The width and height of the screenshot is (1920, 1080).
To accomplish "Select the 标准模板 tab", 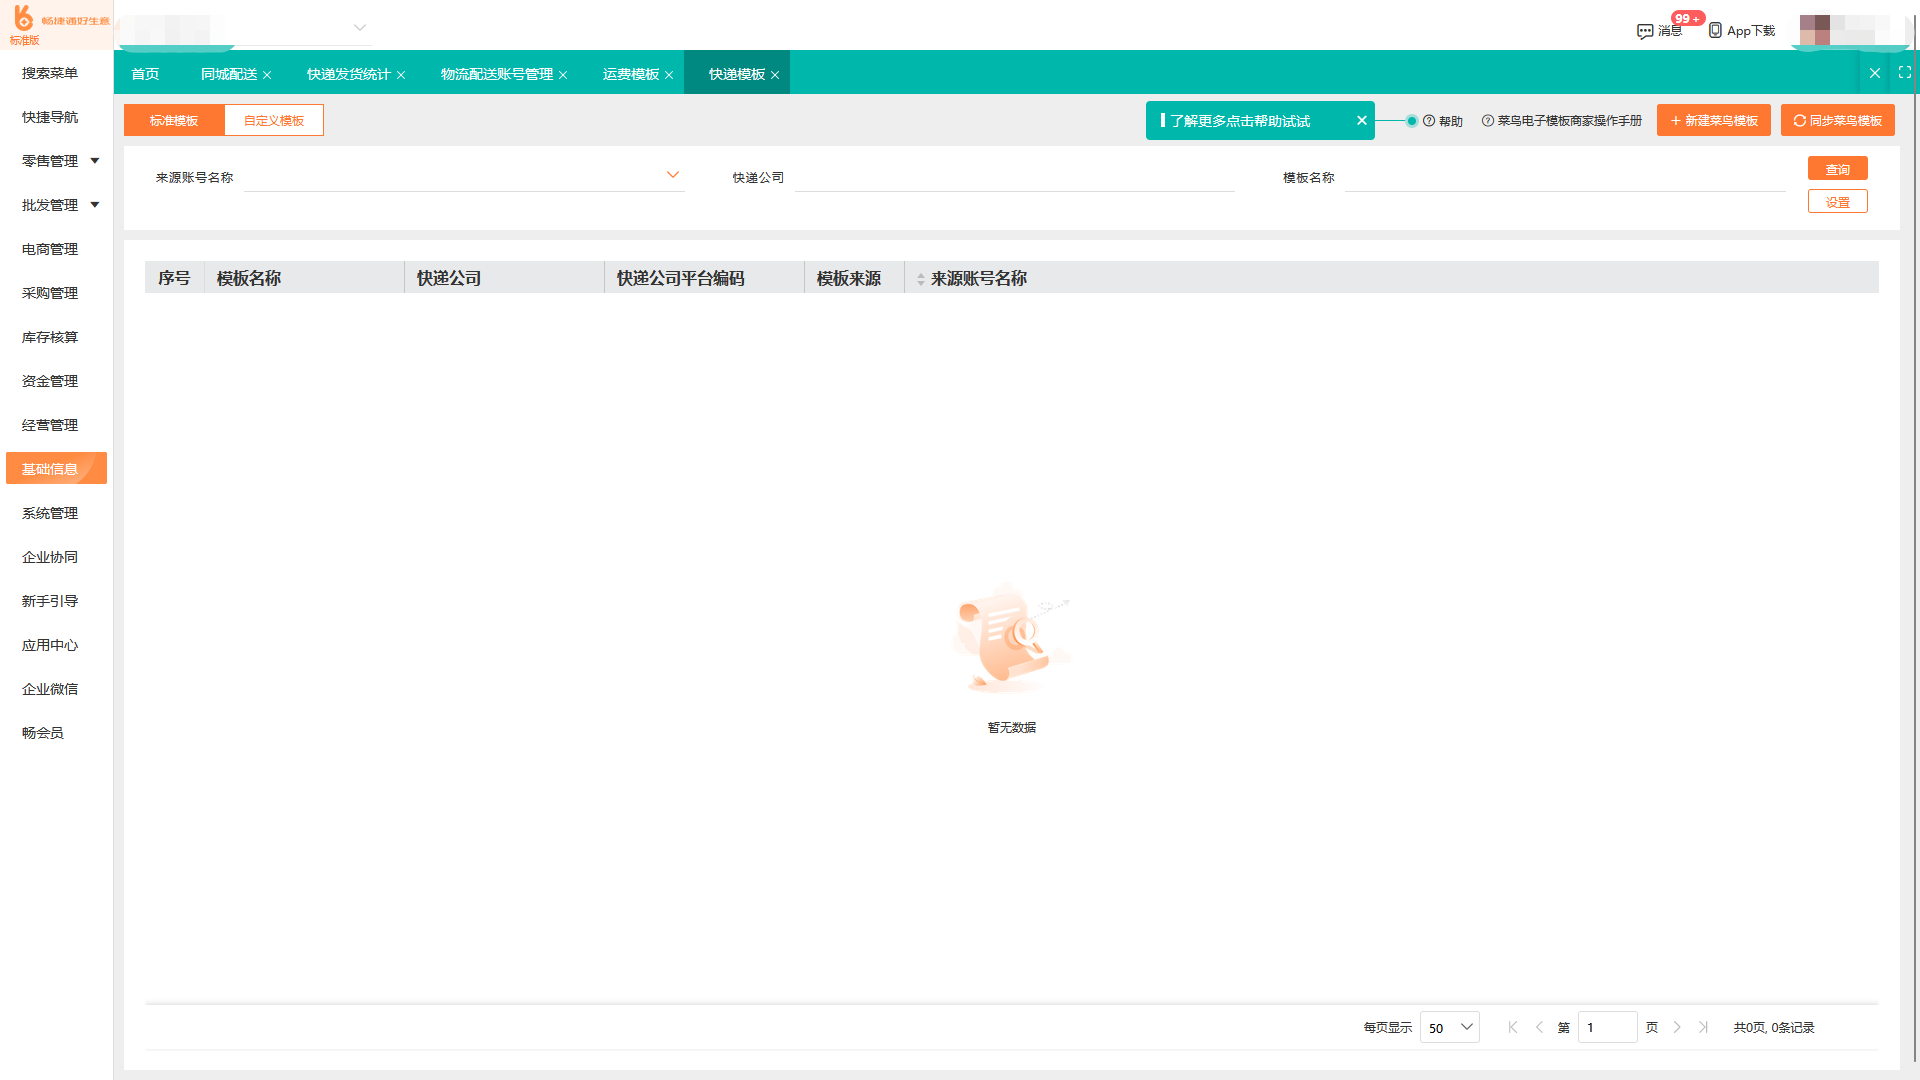I will (173, 120).
